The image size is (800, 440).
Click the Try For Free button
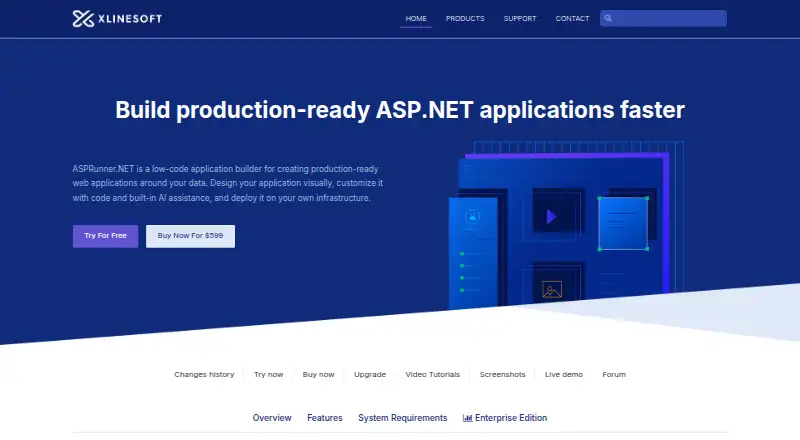pos(105,236)
